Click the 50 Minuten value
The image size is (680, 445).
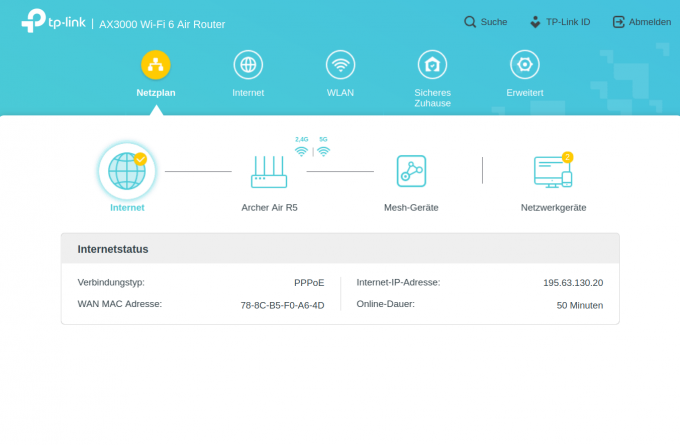580,305
